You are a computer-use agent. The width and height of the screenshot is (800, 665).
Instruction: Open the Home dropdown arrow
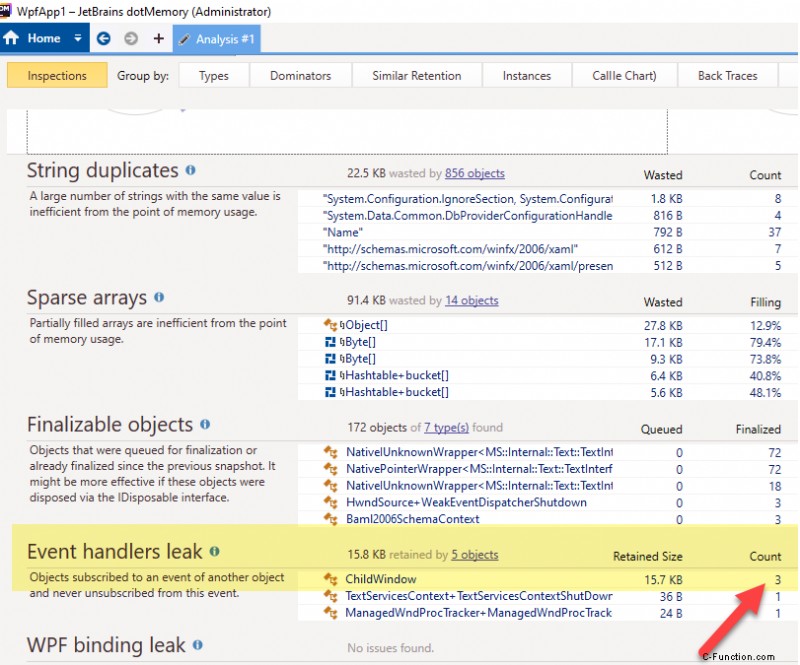[78, 39]
